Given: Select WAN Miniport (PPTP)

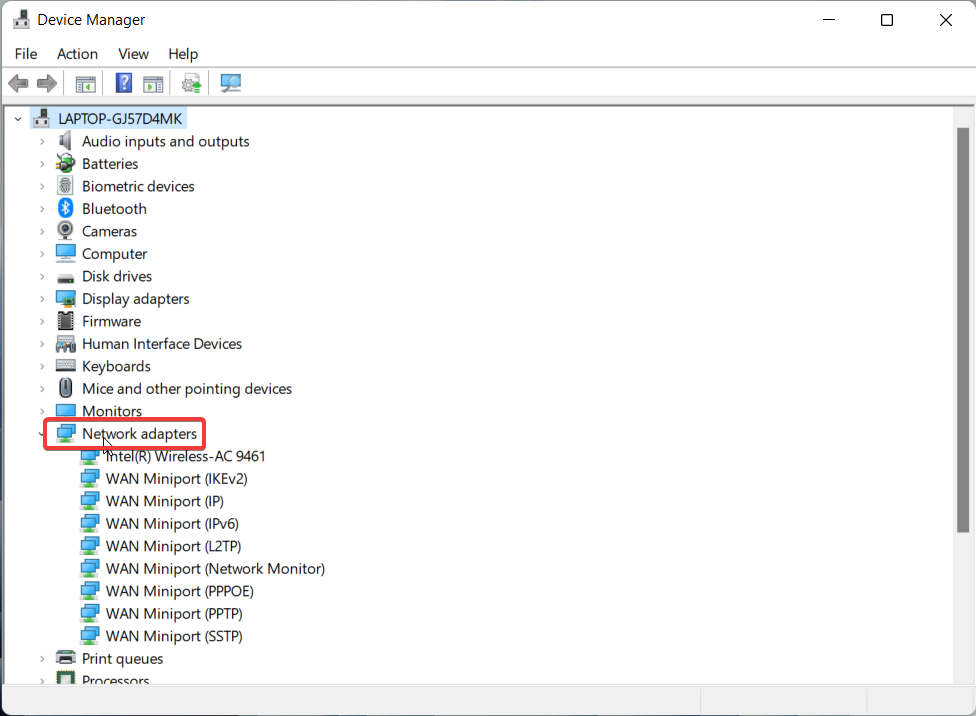Looking at the screenshot, I should pyautogui.click(x=174, y=613).
